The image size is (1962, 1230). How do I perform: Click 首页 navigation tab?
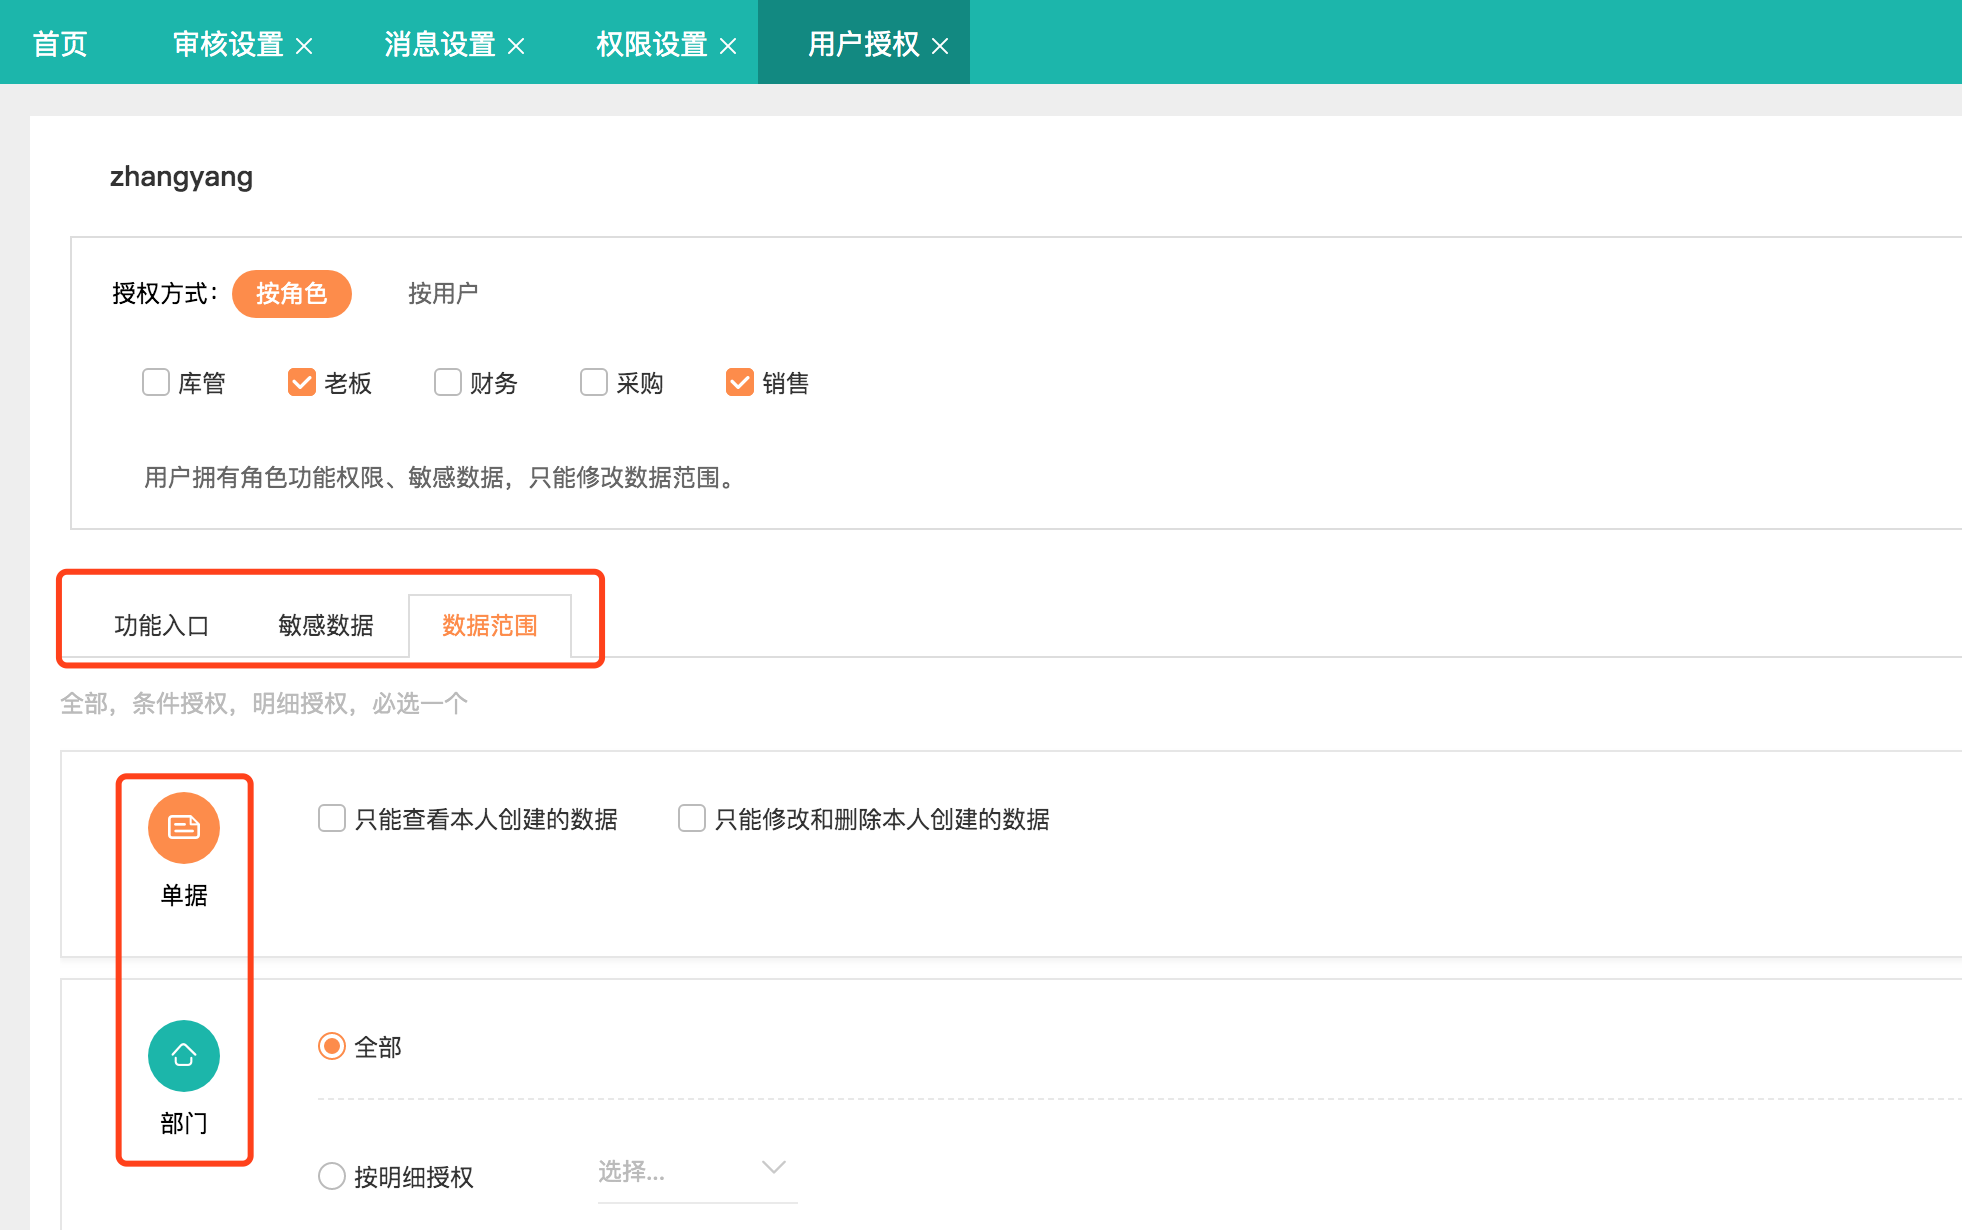58,41
